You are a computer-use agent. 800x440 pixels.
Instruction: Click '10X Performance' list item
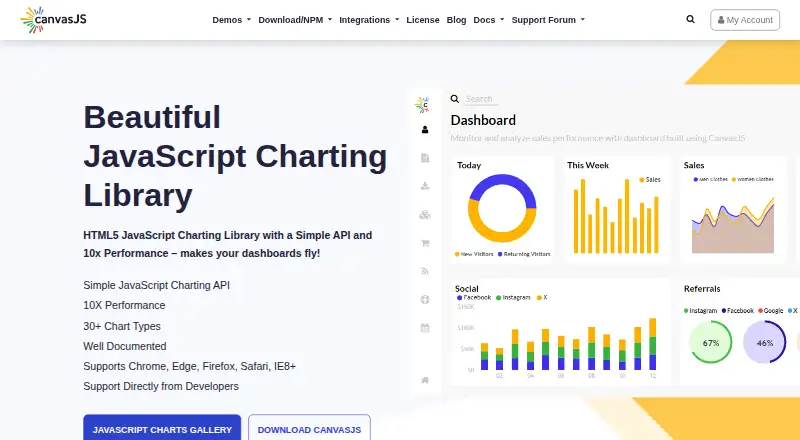(x=124, y=305)
